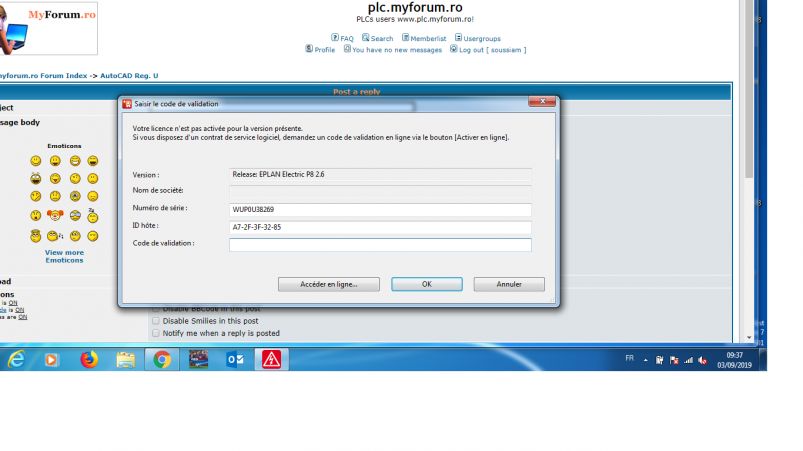The width and height of the screenshot is (803, 451).
Task: Switch to the EPLAN Electric taskbar icon
Action: coord(271,359)
